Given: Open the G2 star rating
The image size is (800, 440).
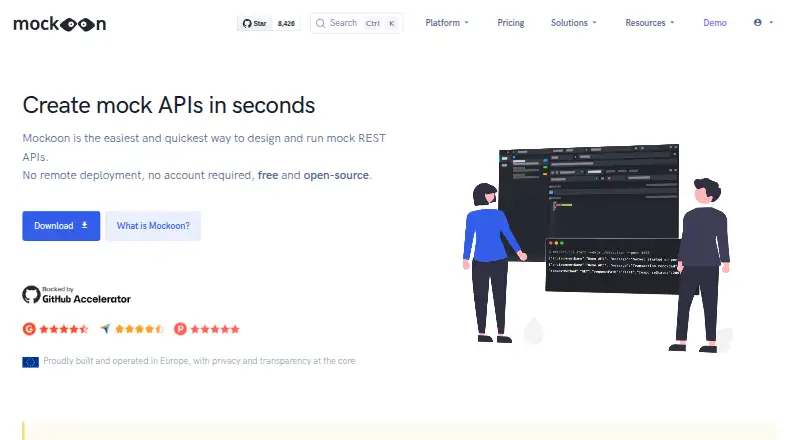Looking at the screenshot, I should tap(56, 329).
